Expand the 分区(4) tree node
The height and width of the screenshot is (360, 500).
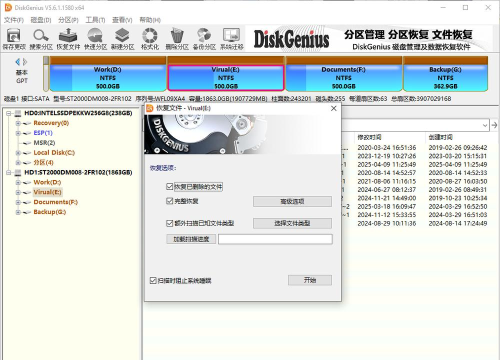click(18, 163)
